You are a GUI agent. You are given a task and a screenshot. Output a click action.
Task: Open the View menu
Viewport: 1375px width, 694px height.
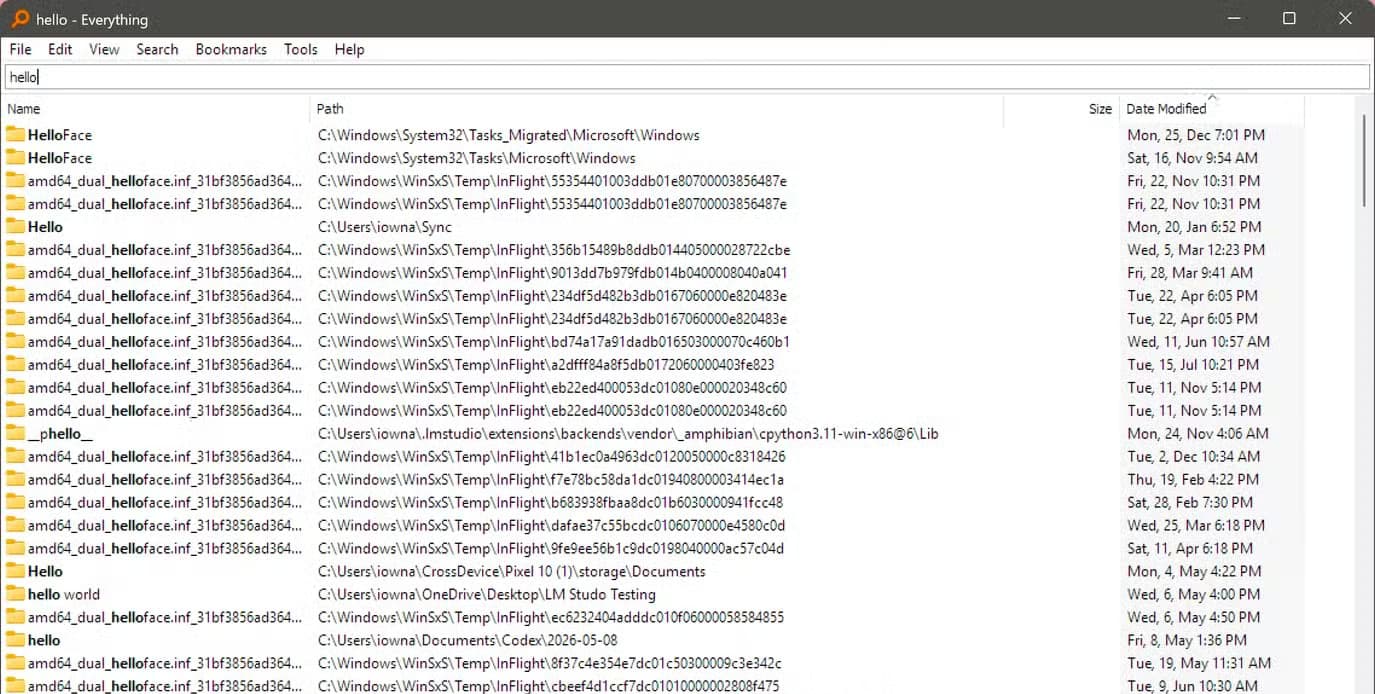tap(104, 49)
